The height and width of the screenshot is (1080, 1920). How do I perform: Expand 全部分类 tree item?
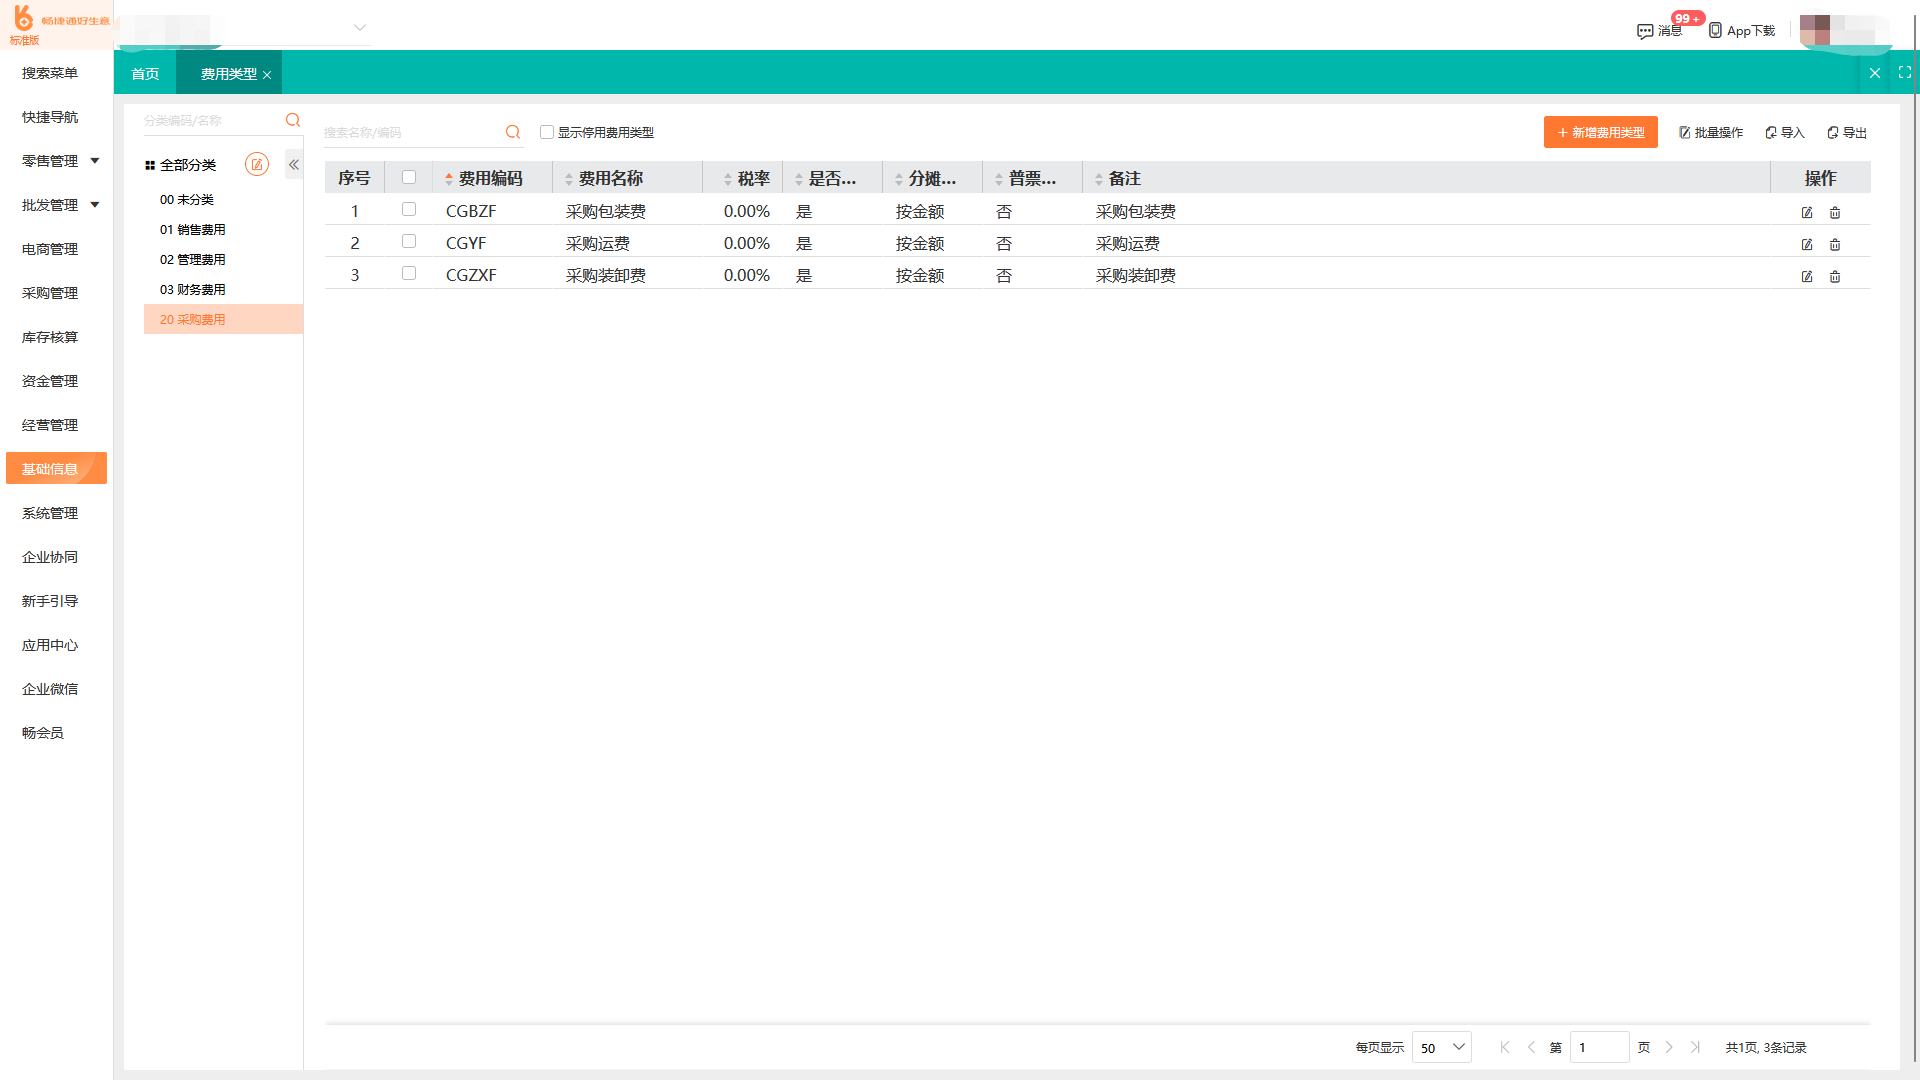pos(150,164)
